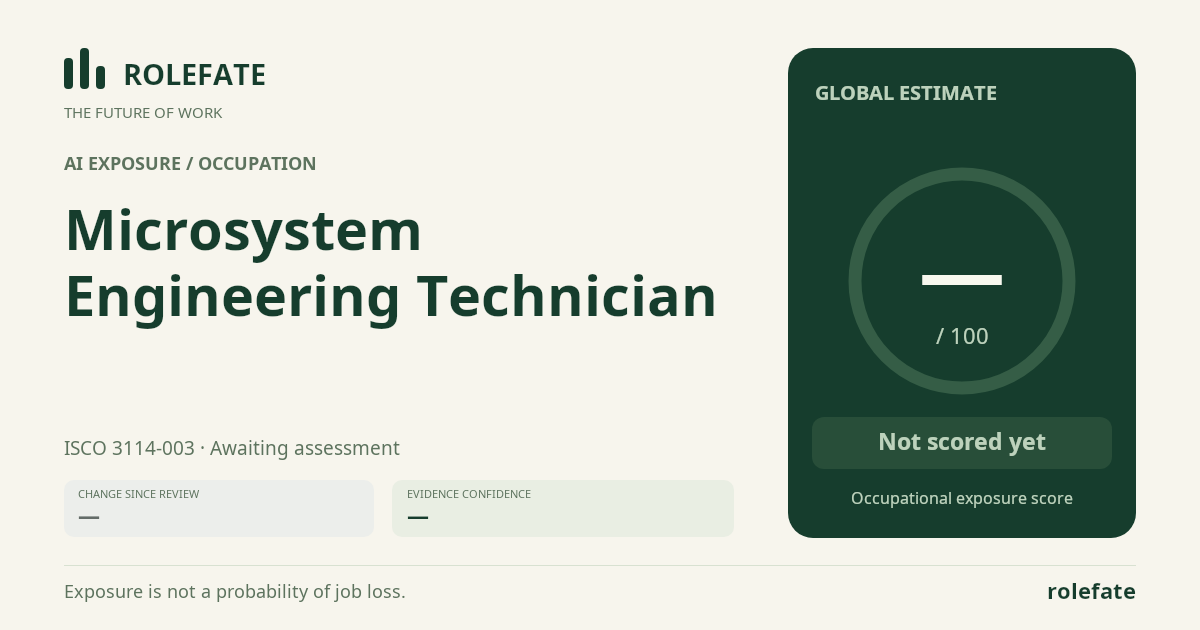Click the GLOBAL ESTIMATE label
Image resolution: width=1200 pixels, height=630 pixels.
pyautogui.click(x=906, y=93)
